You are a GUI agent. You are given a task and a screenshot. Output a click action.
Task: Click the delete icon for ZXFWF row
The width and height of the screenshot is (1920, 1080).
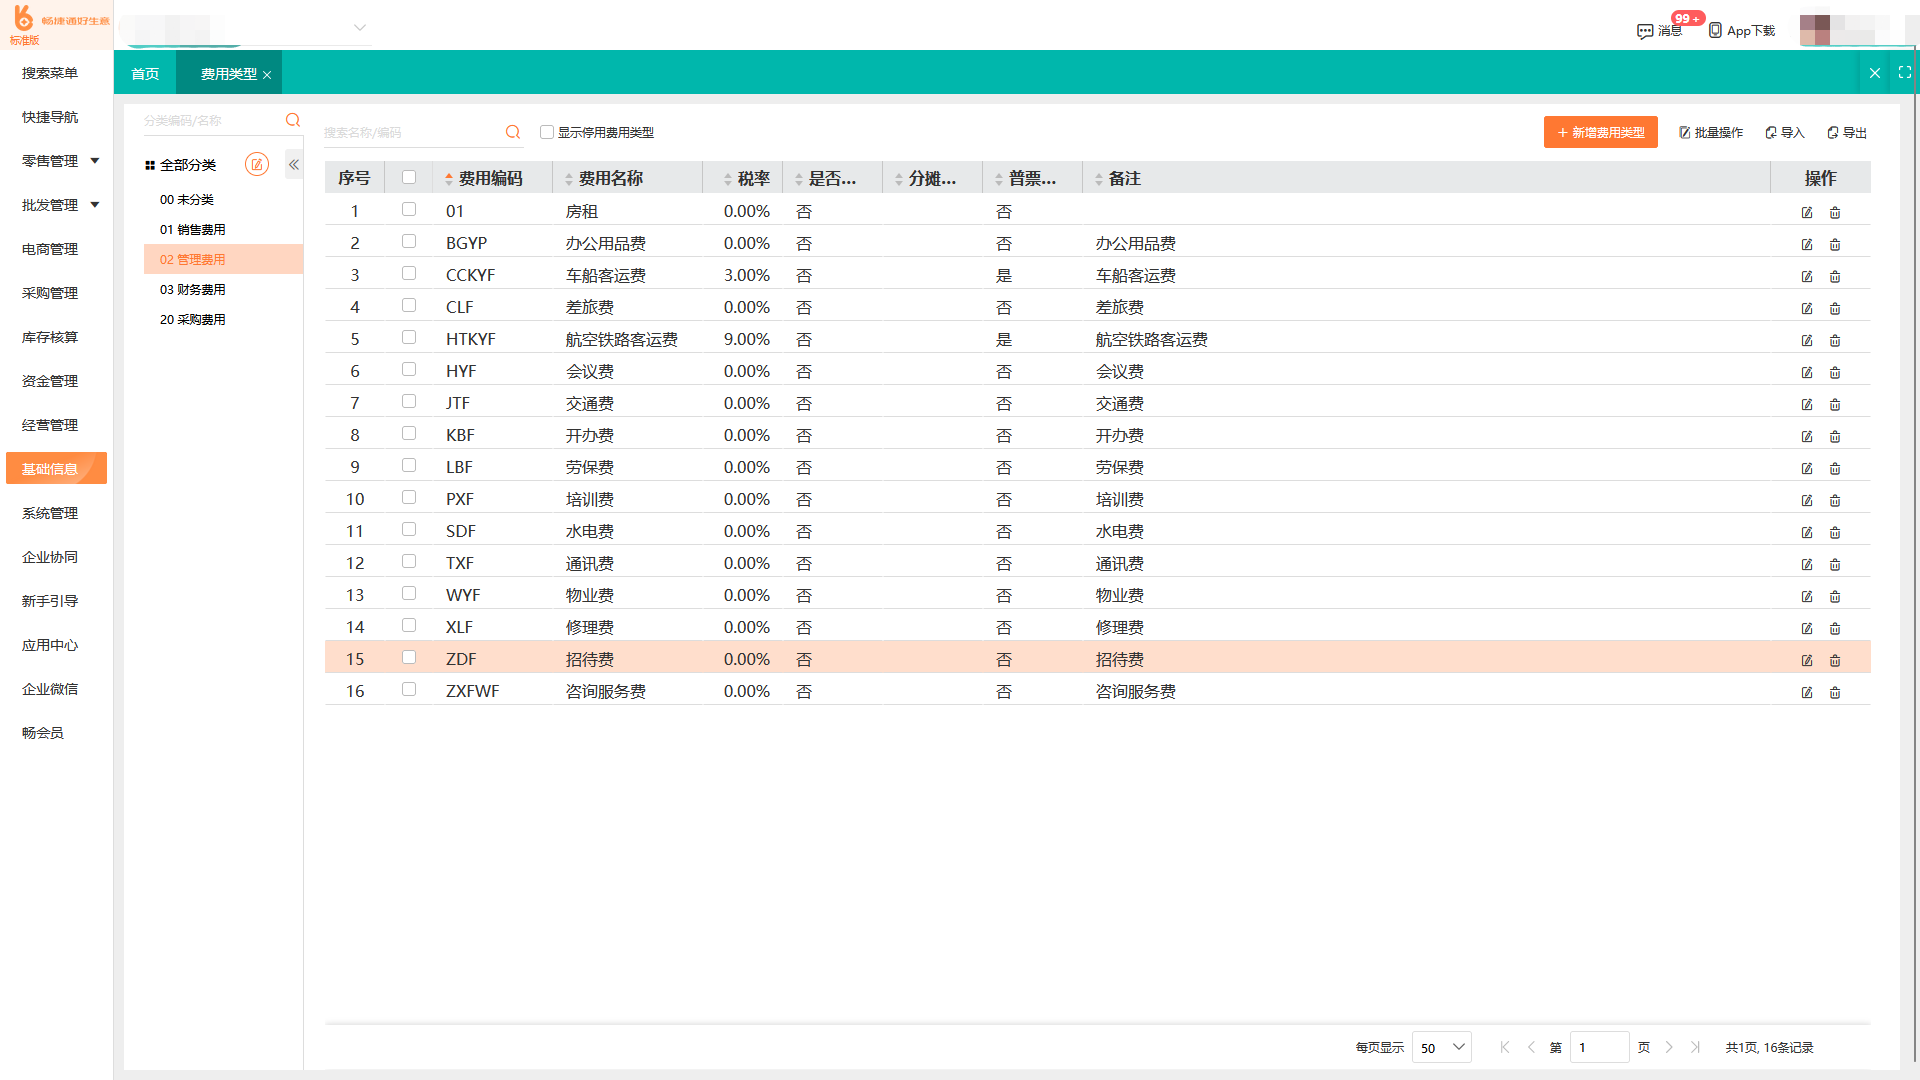[x=1834, y=690]
